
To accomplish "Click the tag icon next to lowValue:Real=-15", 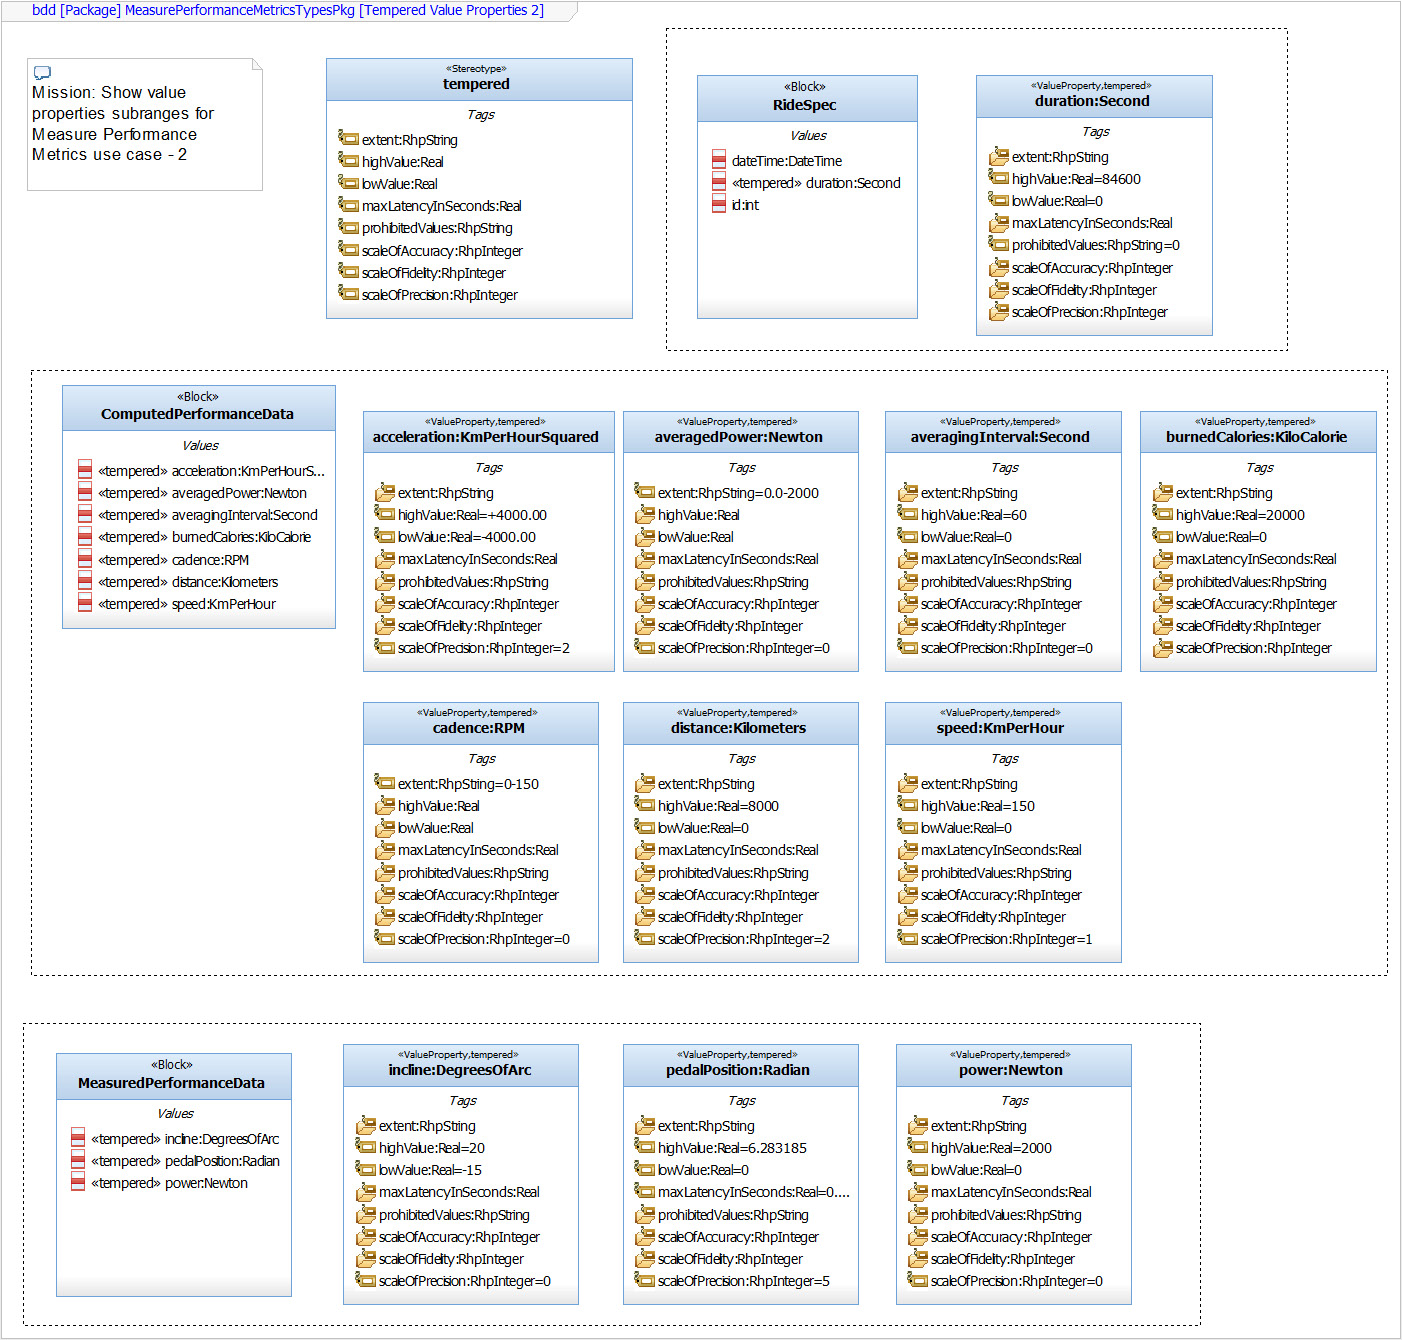I will 365,1169.
